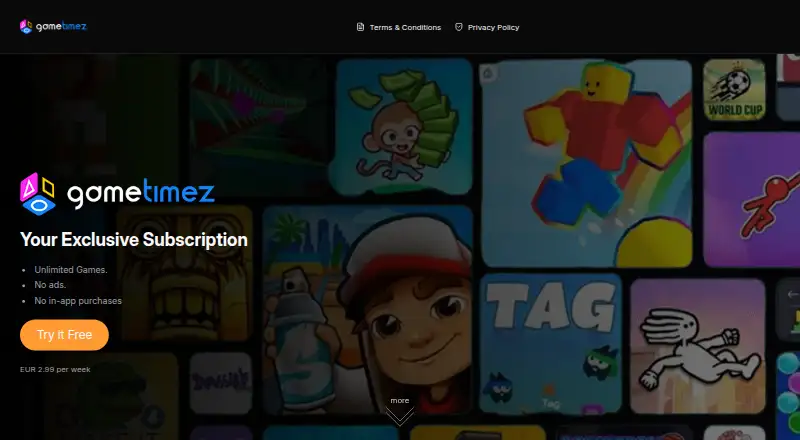The height and width of the screenshot is (440, 800).
Task: Click the Try it Free button
Action: pyautogui.click(x=64, y=335)
